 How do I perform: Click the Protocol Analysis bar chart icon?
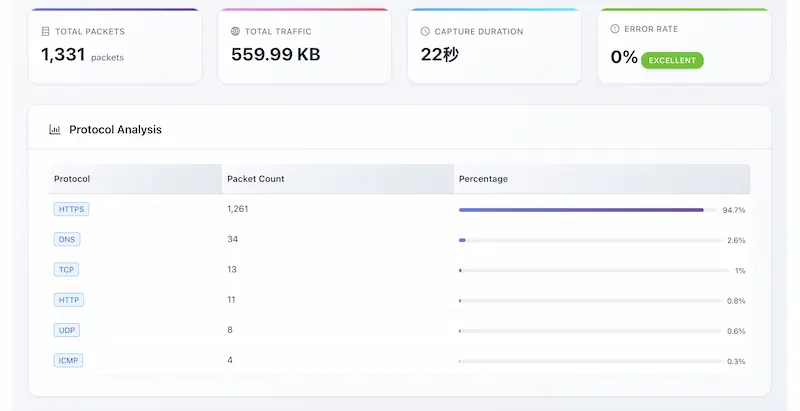pyautogui.click(x=55, y=130)
